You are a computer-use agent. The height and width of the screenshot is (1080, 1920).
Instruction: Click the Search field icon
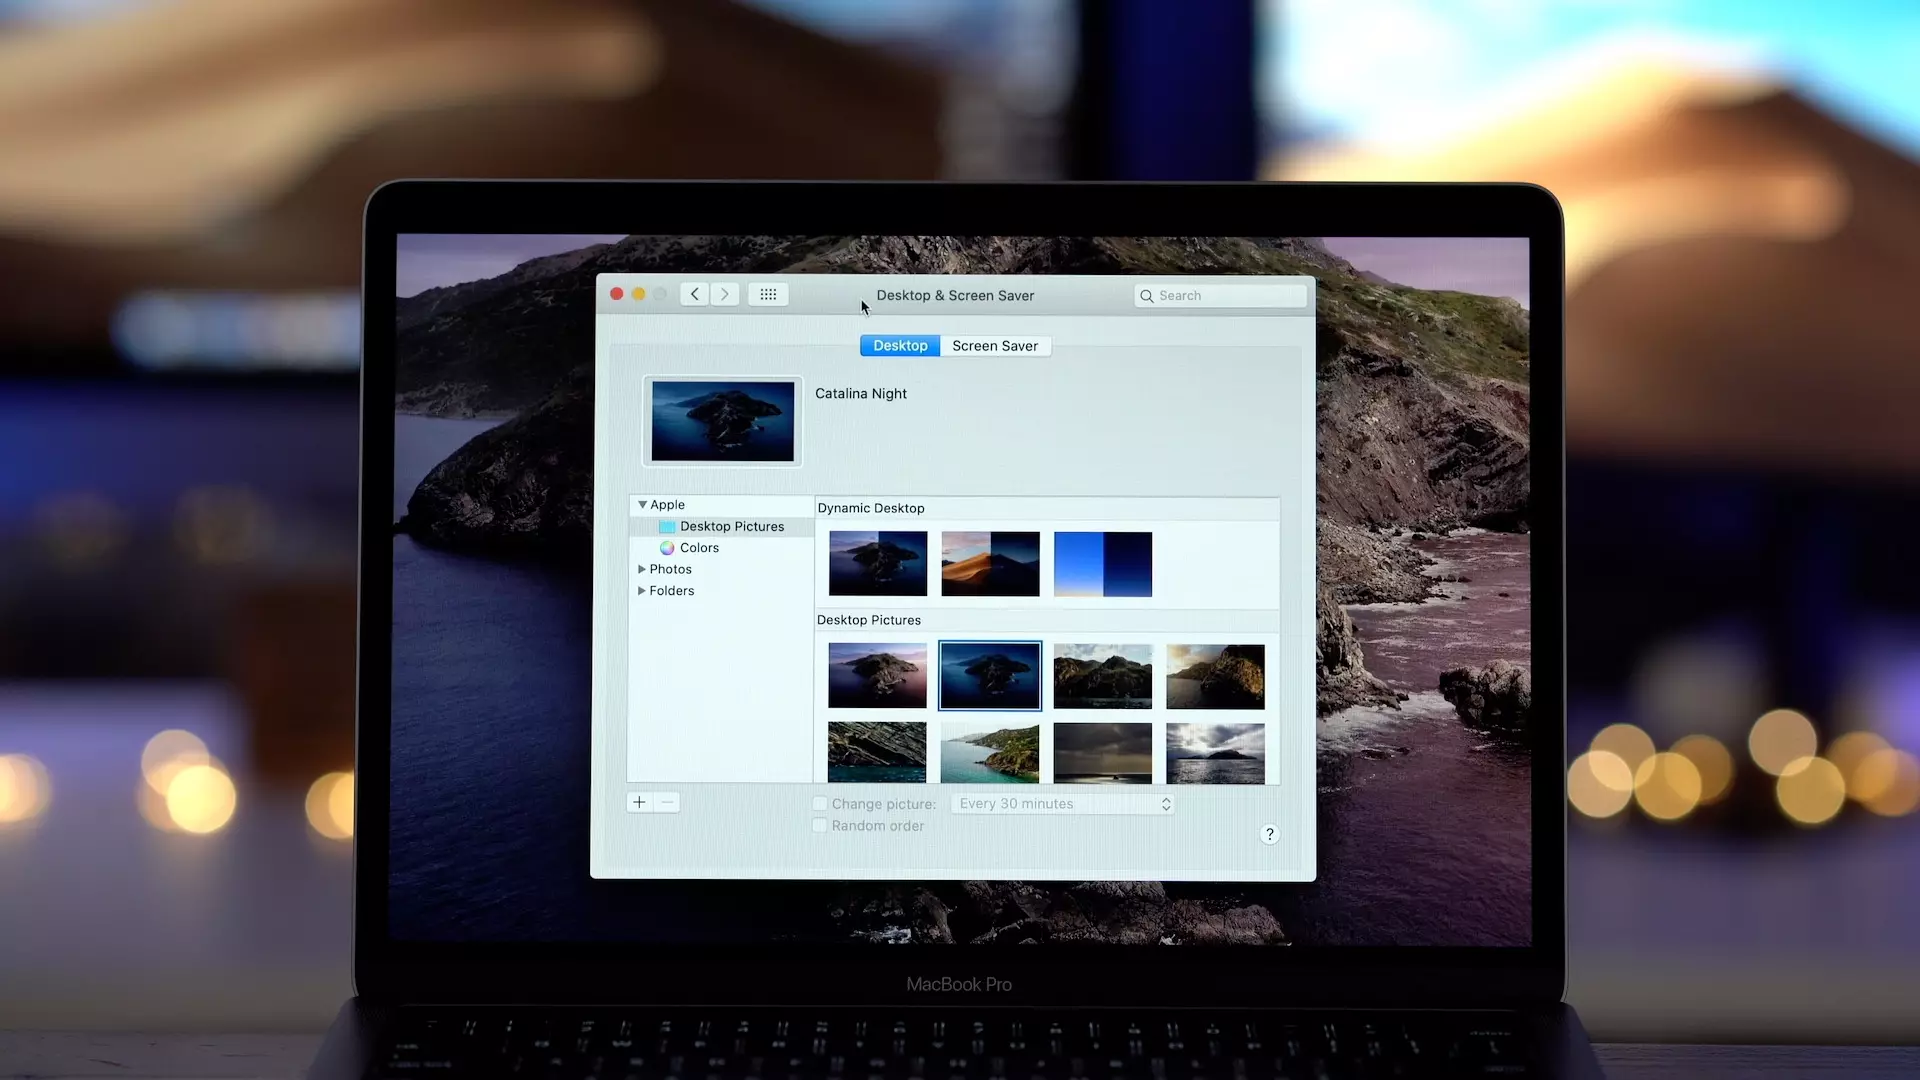coord(1146,295)
